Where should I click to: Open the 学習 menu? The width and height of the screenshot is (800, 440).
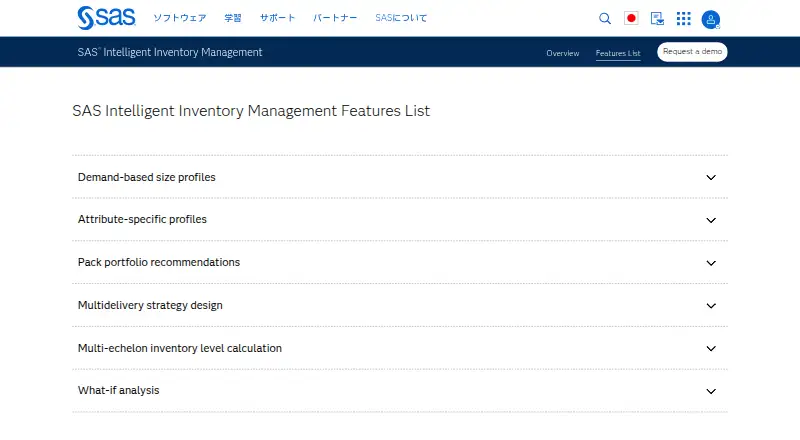(x=233, y=18)
